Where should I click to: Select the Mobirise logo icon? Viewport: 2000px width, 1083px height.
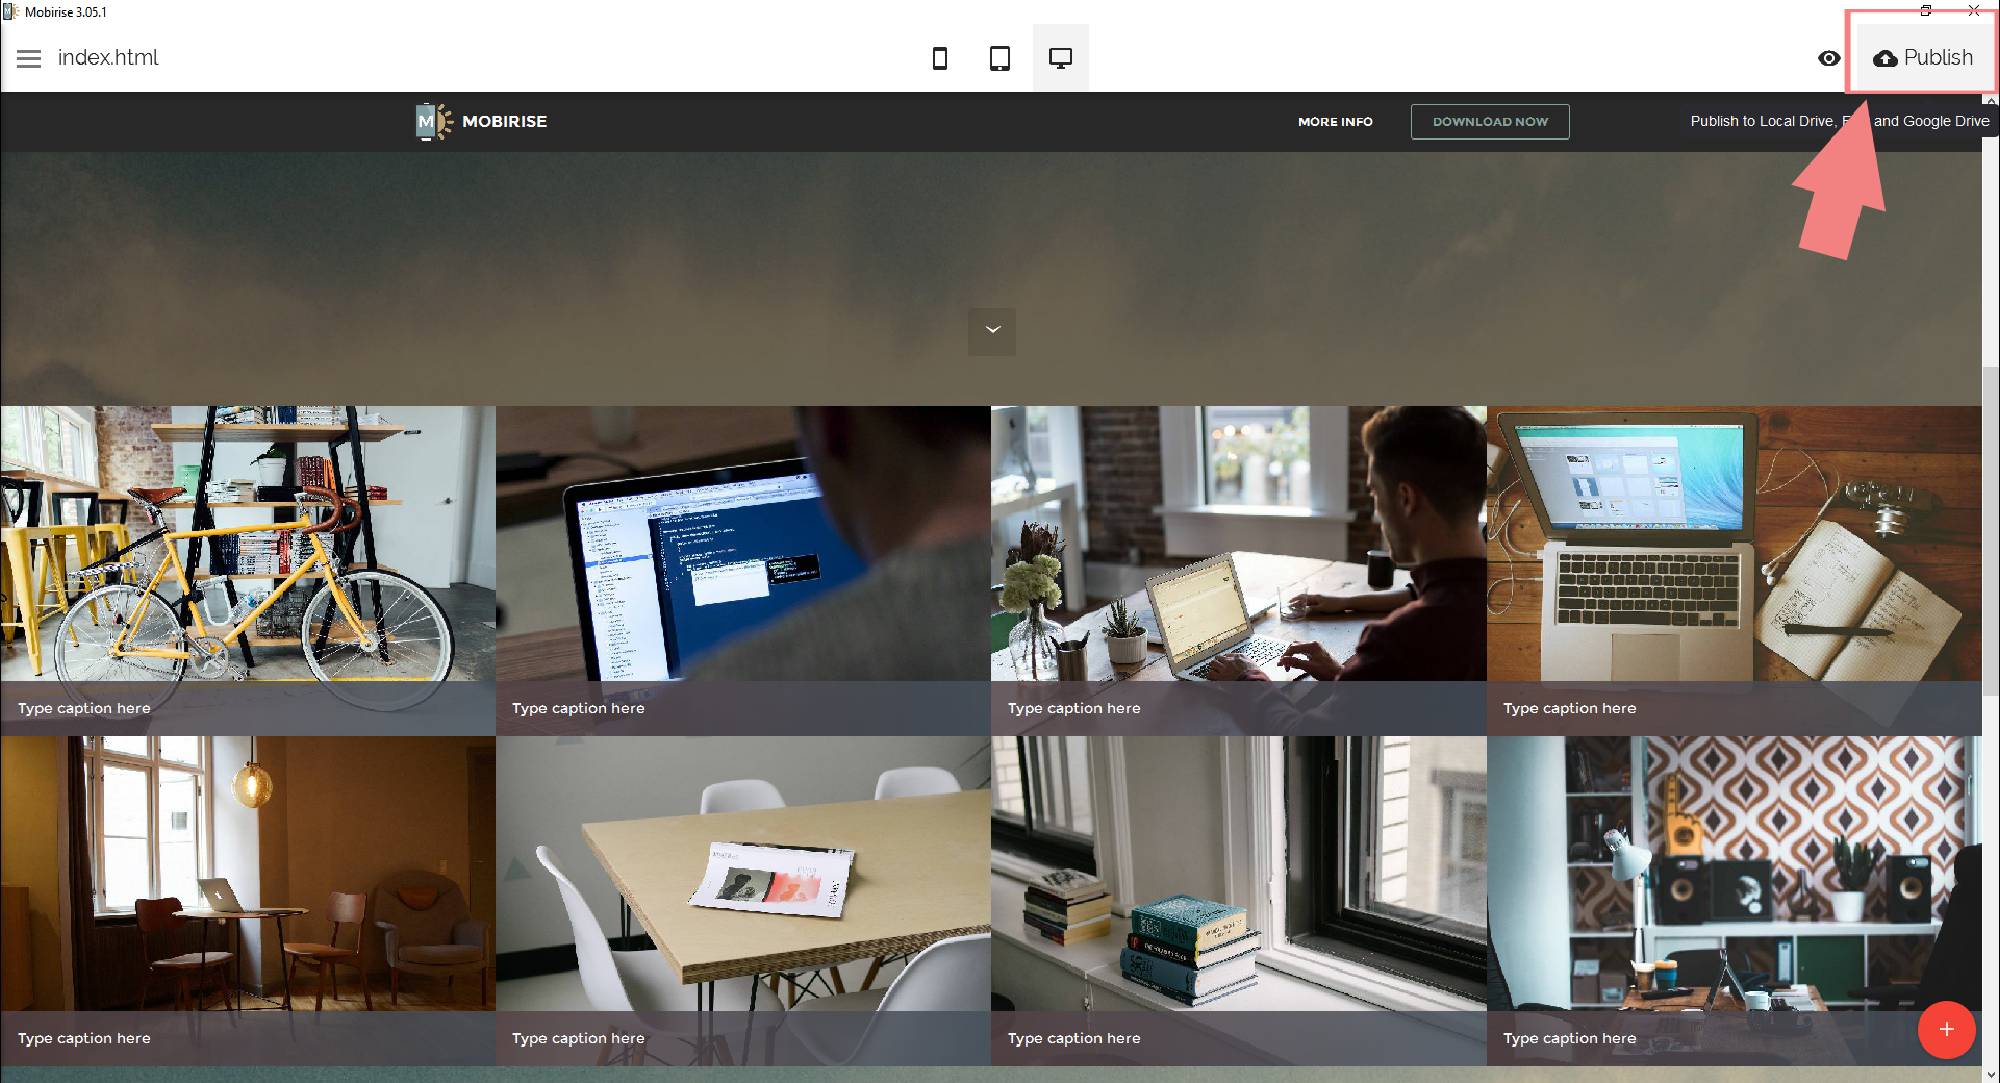431,121
